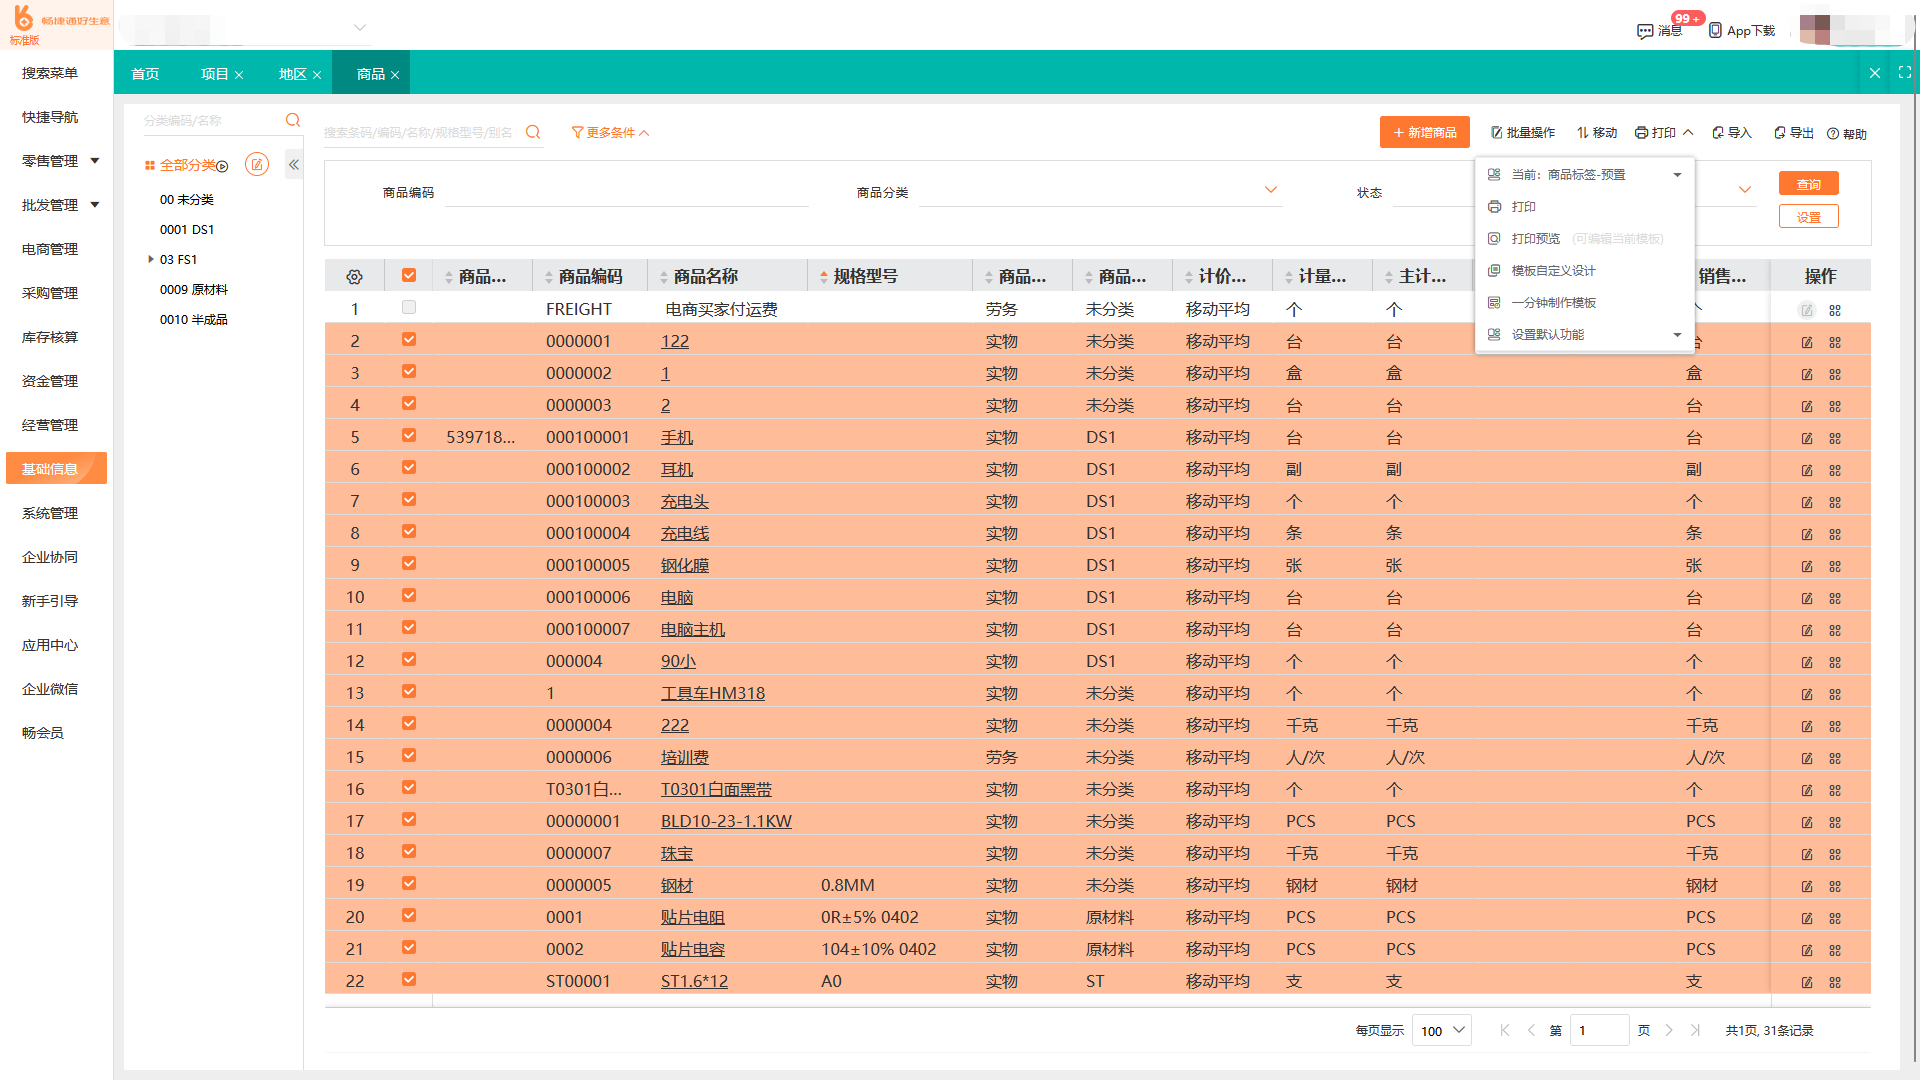Select the 商品 tab in top navigation
The height and width of the screenshot is (1080, 1920).
click(x=373, y=74)
